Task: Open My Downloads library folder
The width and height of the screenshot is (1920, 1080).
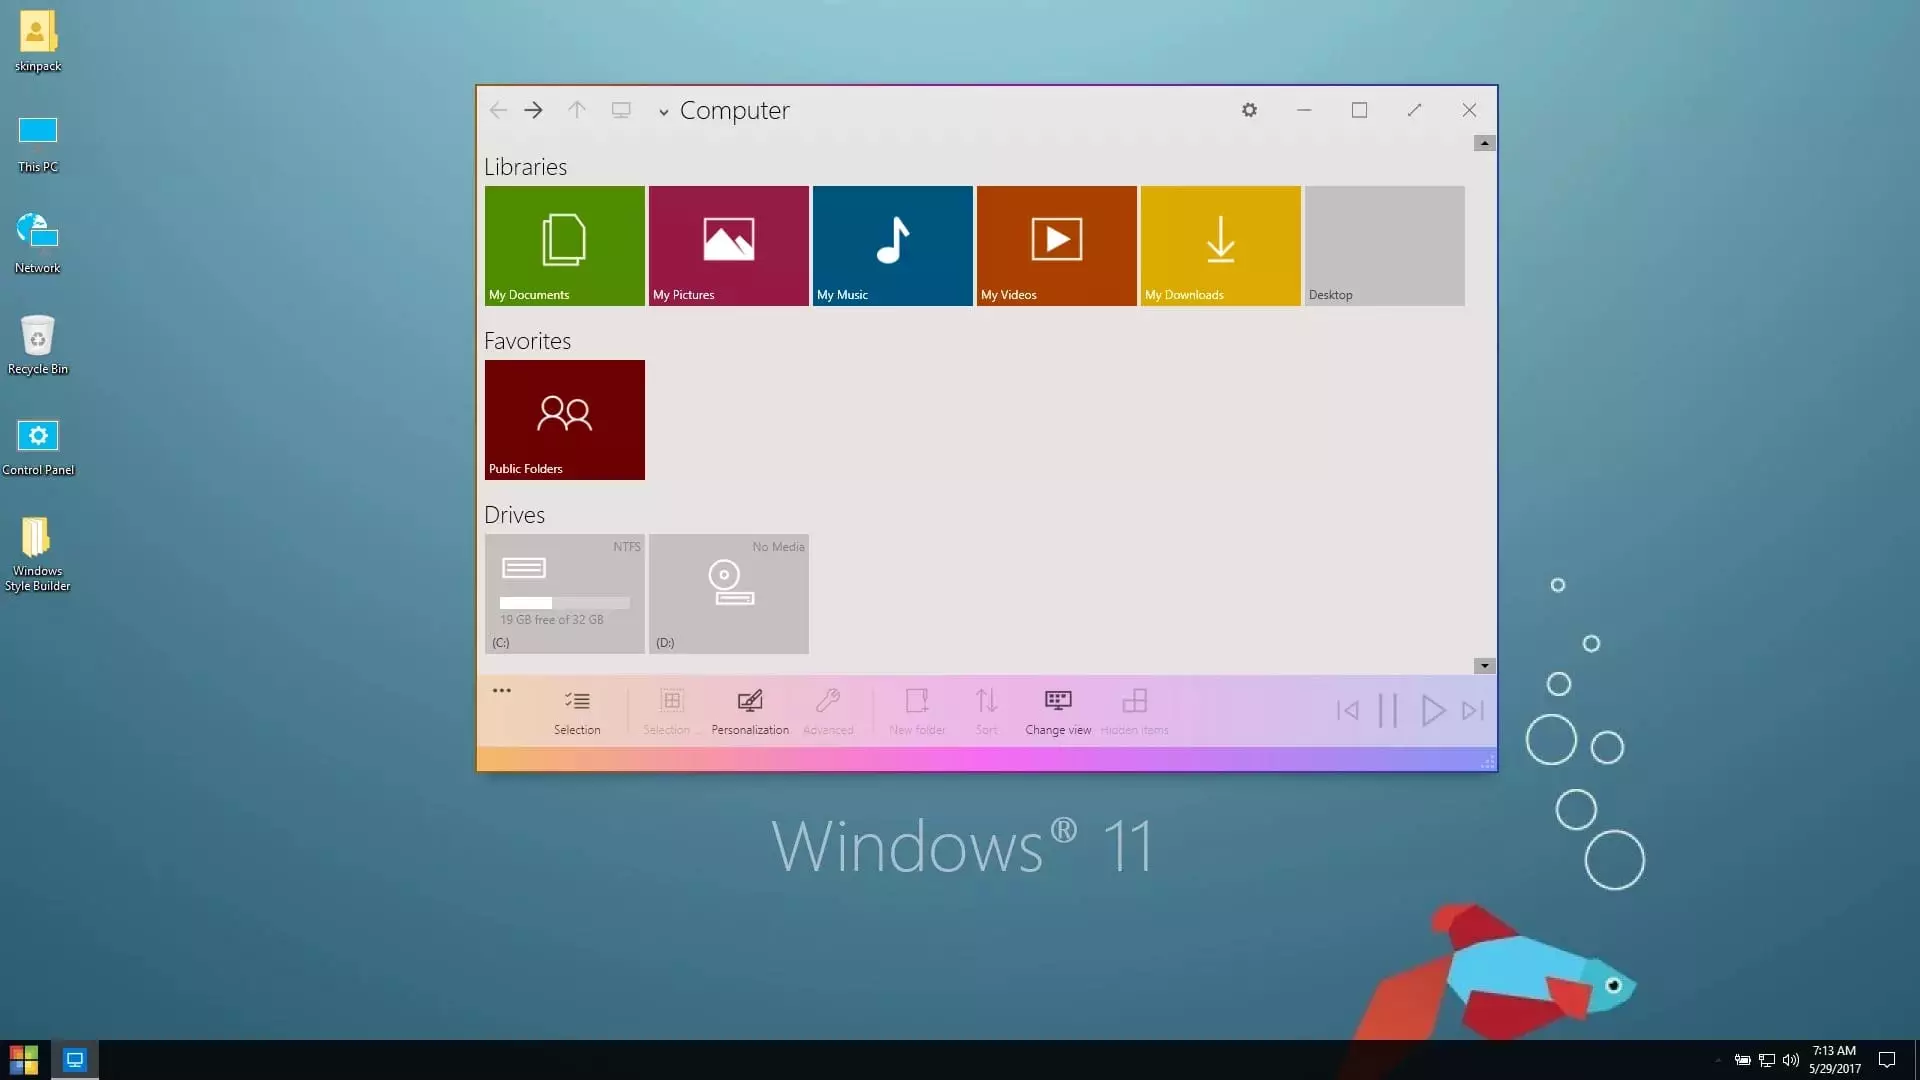Action: coord(1220,245)
